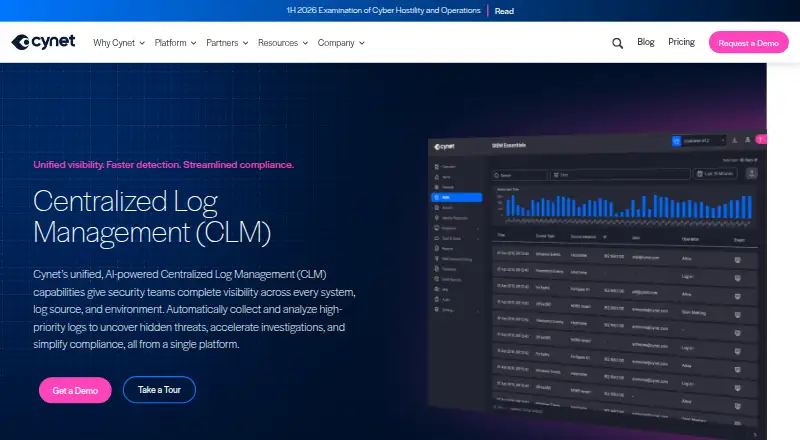
Task: Click the pink Get a Demo button
Action: 75,390
